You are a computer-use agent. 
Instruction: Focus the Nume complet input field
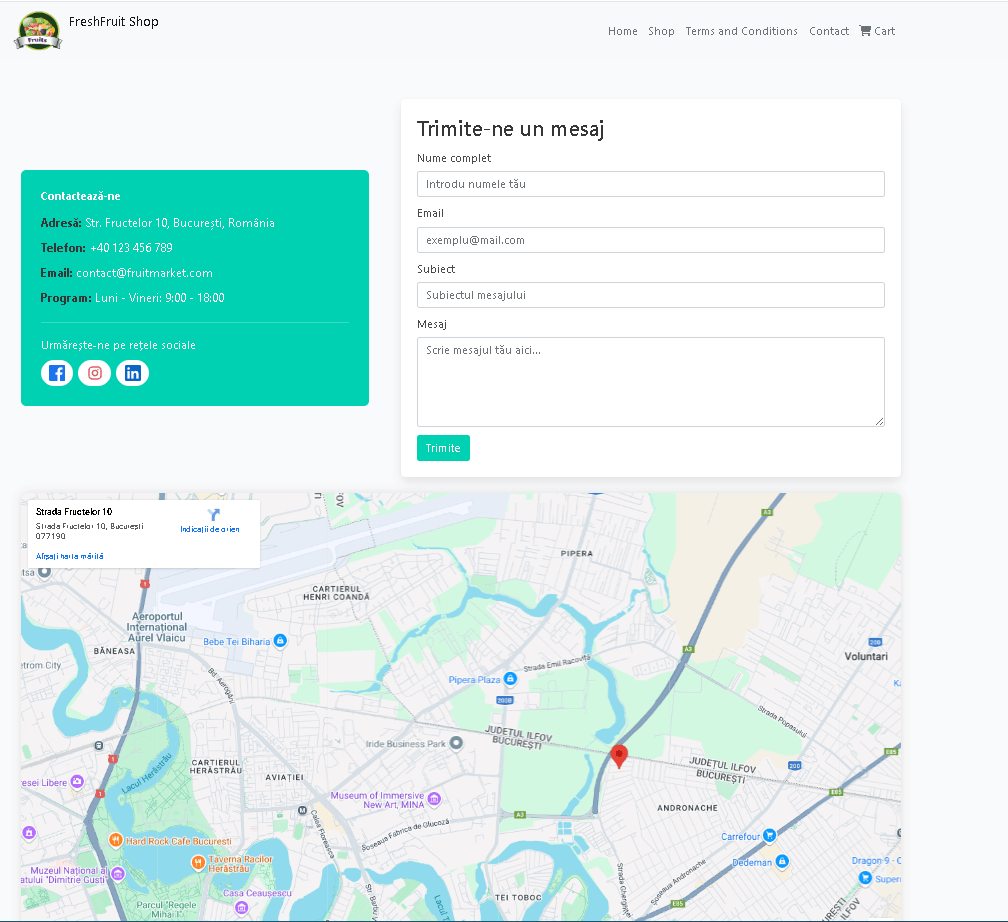coord(650,184)
